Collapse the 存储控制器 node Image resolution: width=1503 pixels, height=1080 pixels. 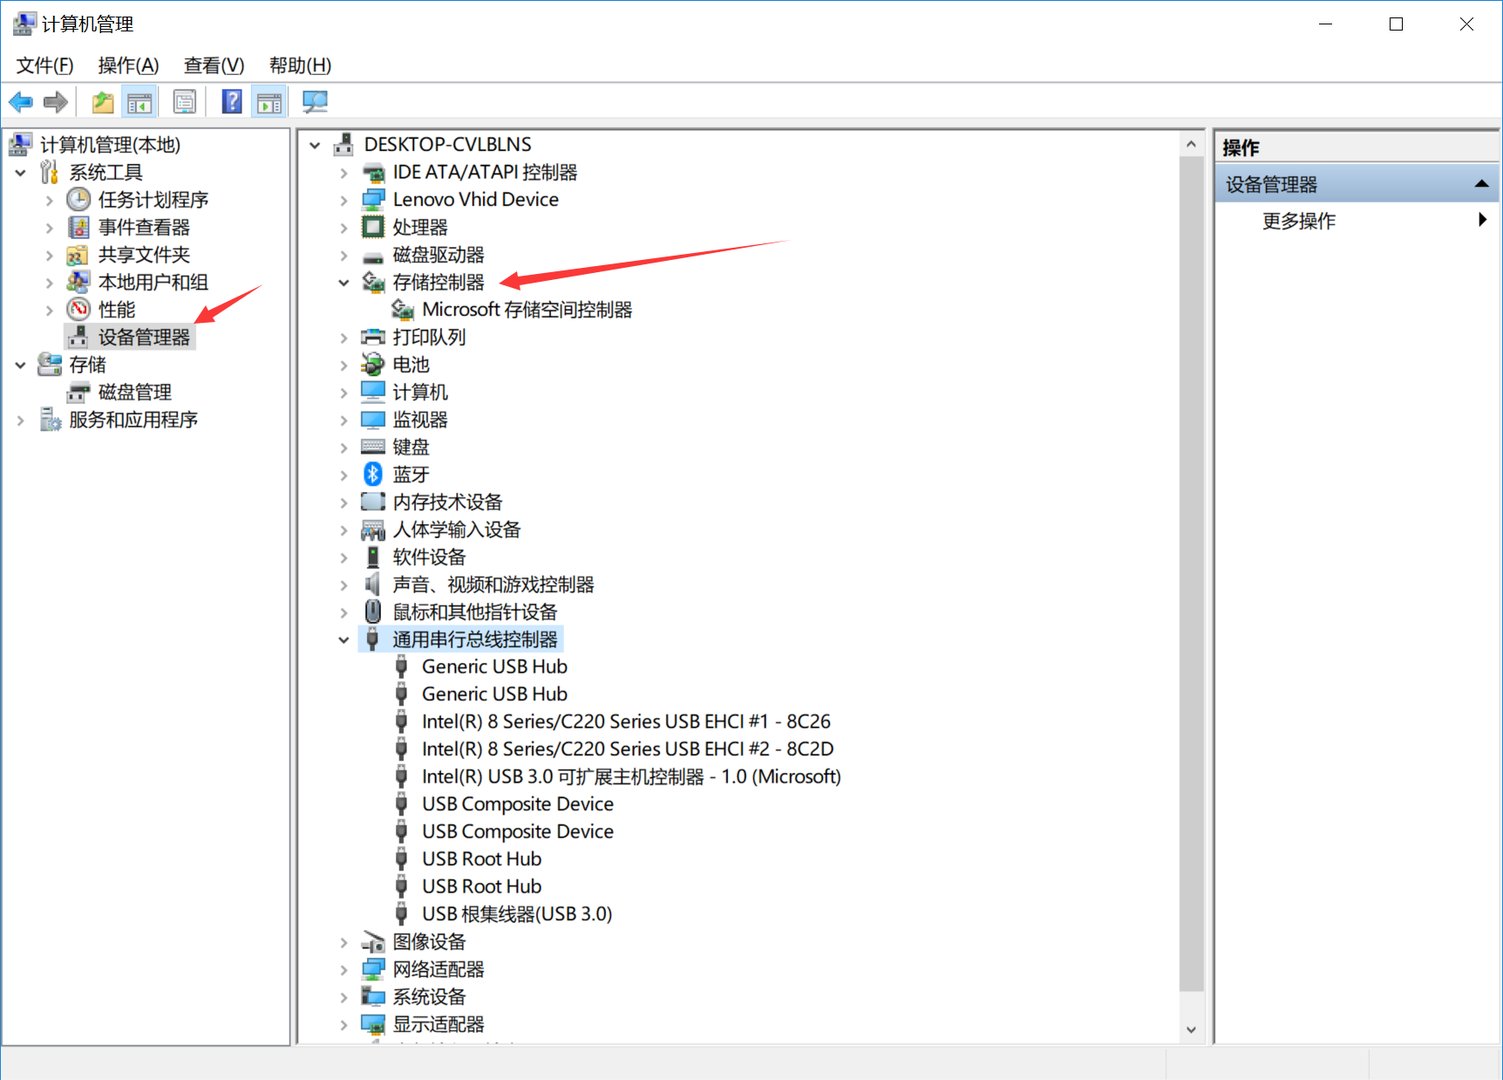pos(344,283)
